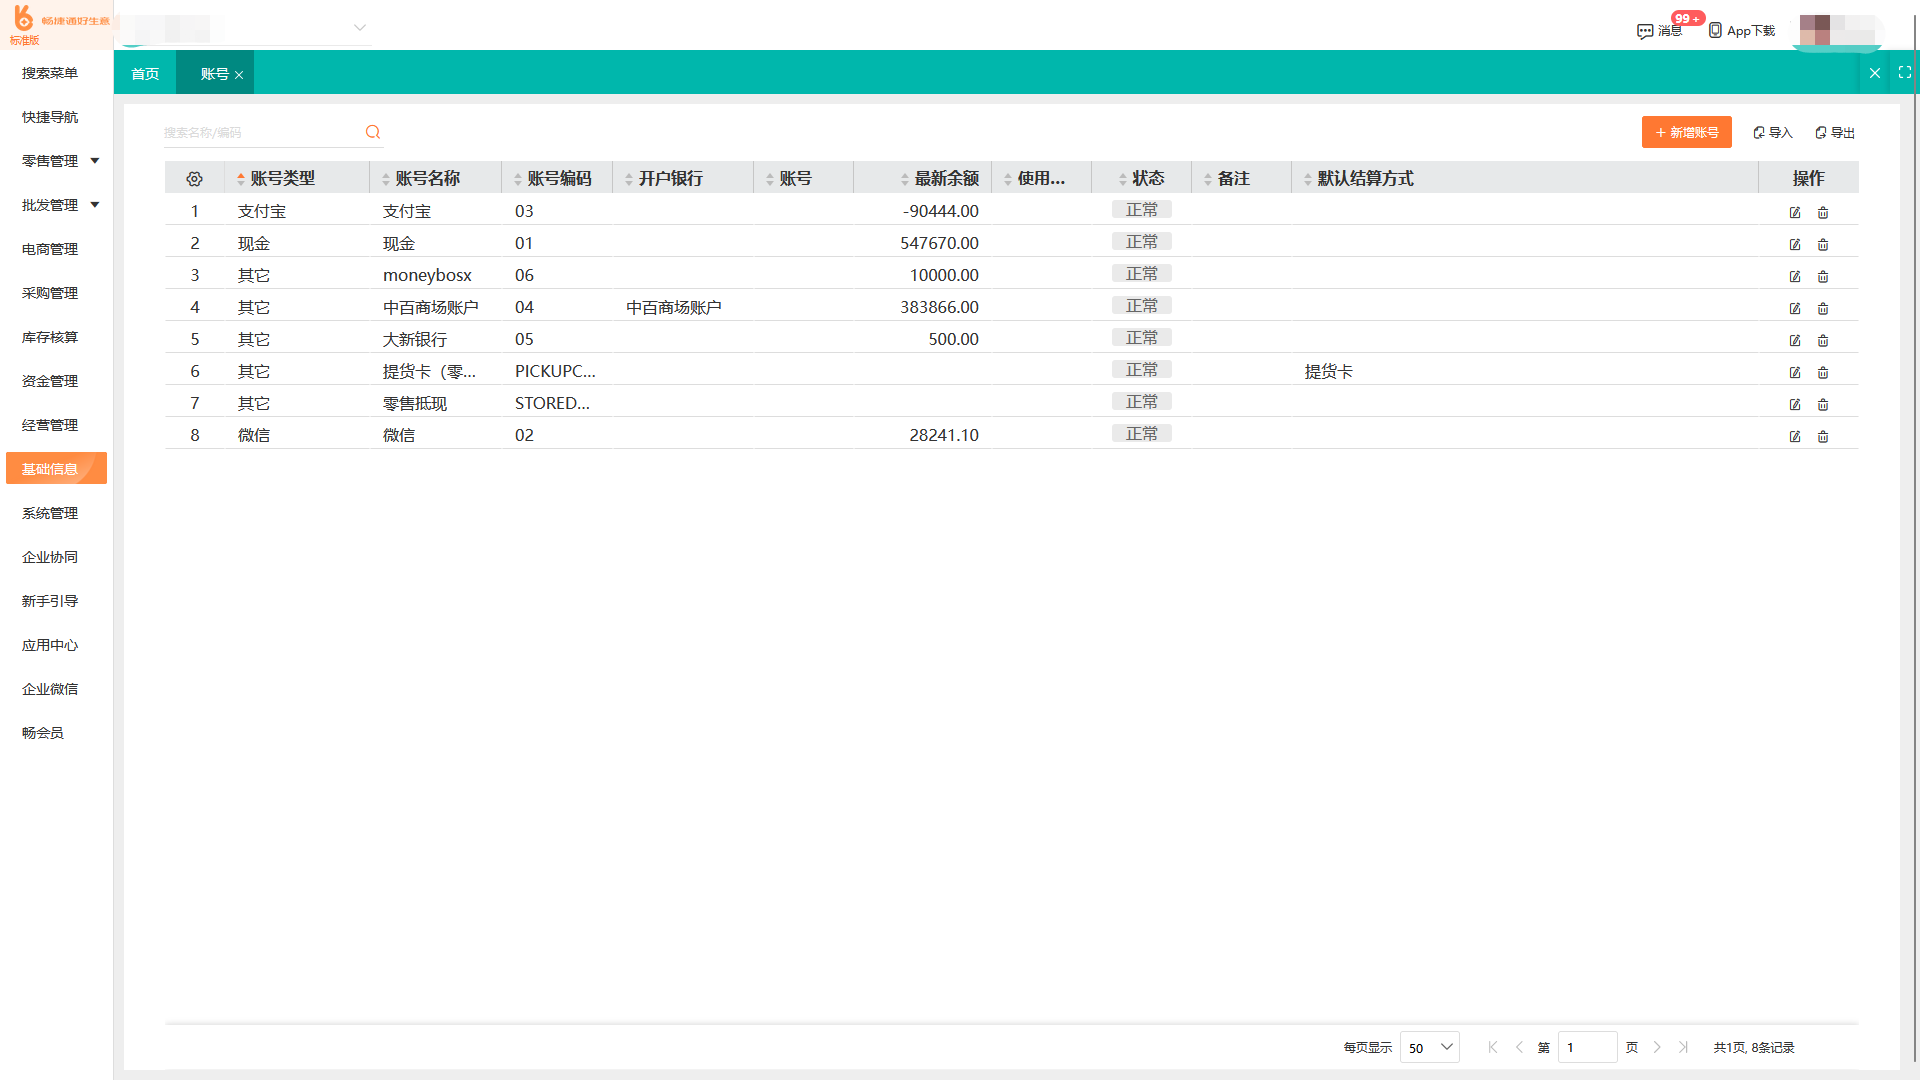The height and width of the screenshot is (1080, 1920).
Task: Click 首页 home tab
Action: pyautogui.click(x=144, y=74)
